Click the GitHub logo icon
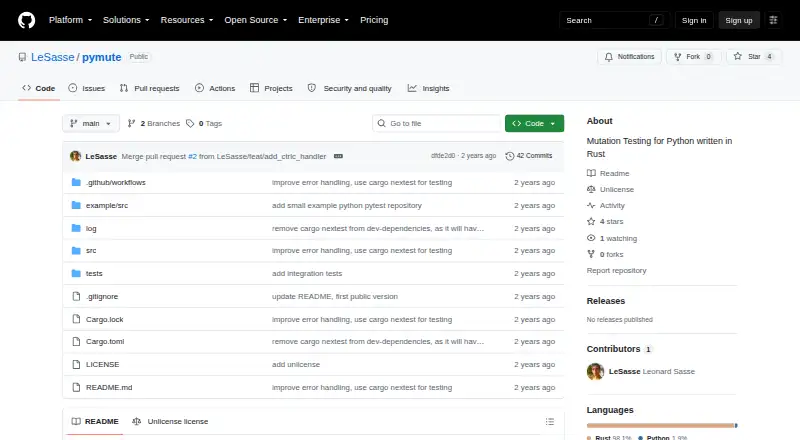Image resolution: width=800 pixels, height=440 pixels. tap(27, 20)
